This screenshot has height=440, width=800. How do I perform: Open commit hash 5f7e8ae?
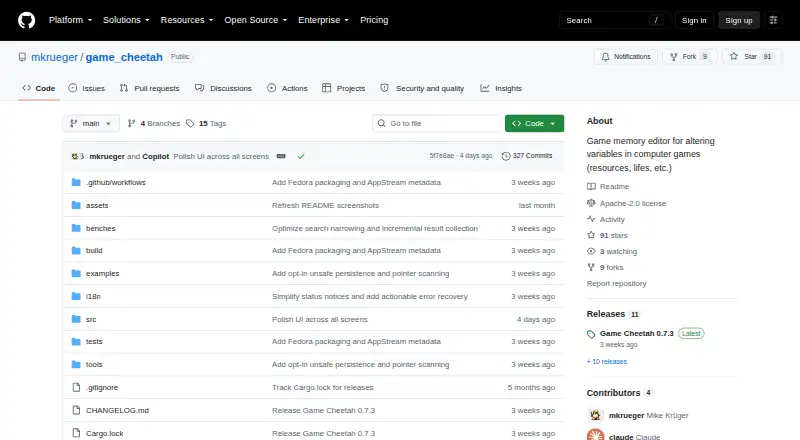click(x=441, y=156)
